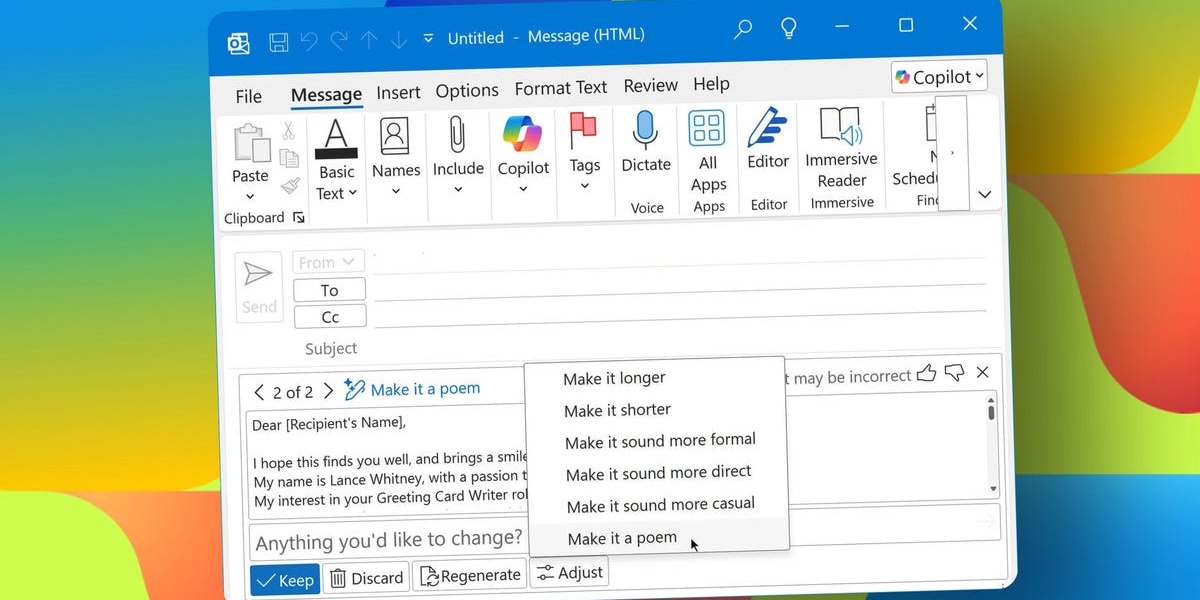Collapse the ribbon with the chevron
1200x600 pixels.
tap(985, 194)
